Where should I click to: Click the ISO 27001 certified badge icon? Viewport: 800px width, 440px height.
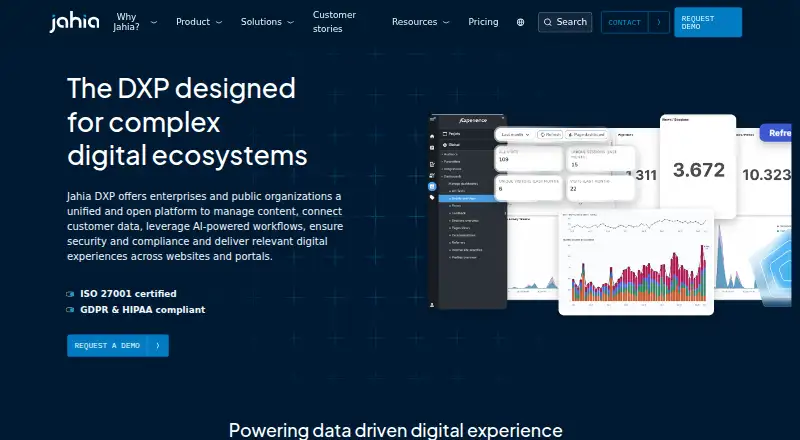[70, 294]
